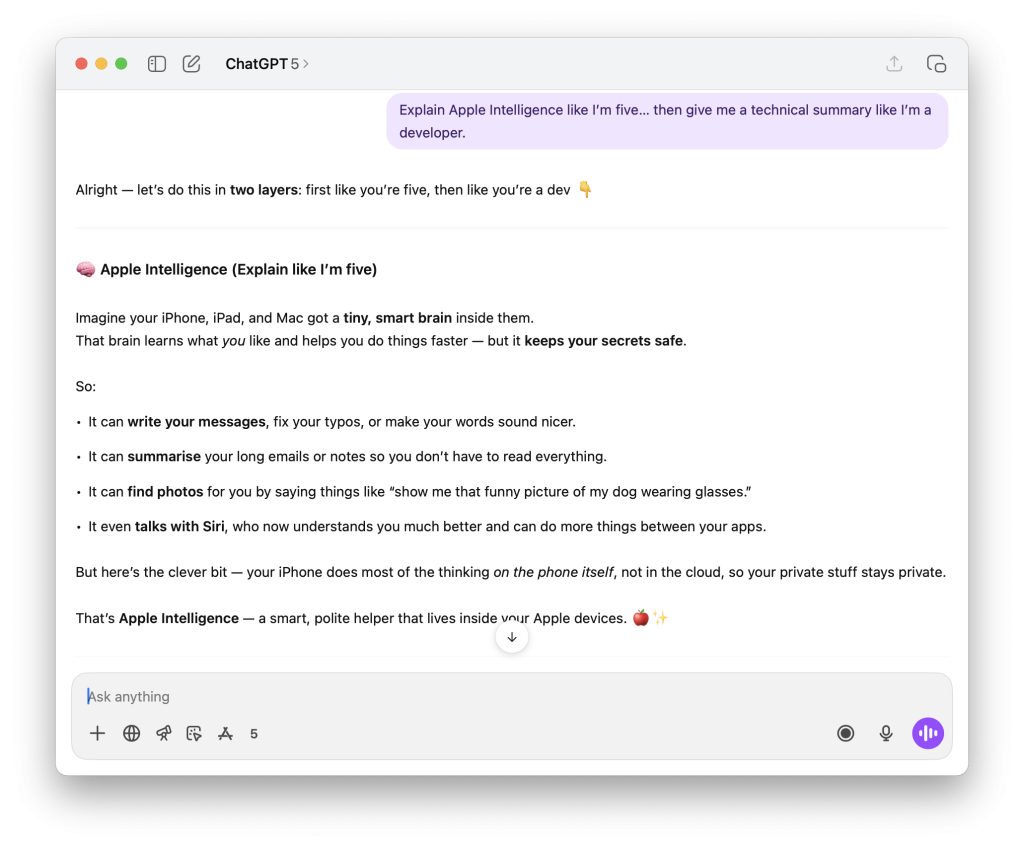Click the Apple Intelligence section heading

[237, 269]
